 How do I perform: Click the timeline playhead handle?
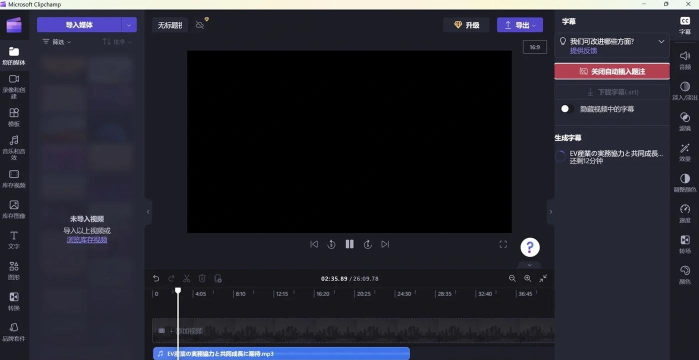pos(178,290)
